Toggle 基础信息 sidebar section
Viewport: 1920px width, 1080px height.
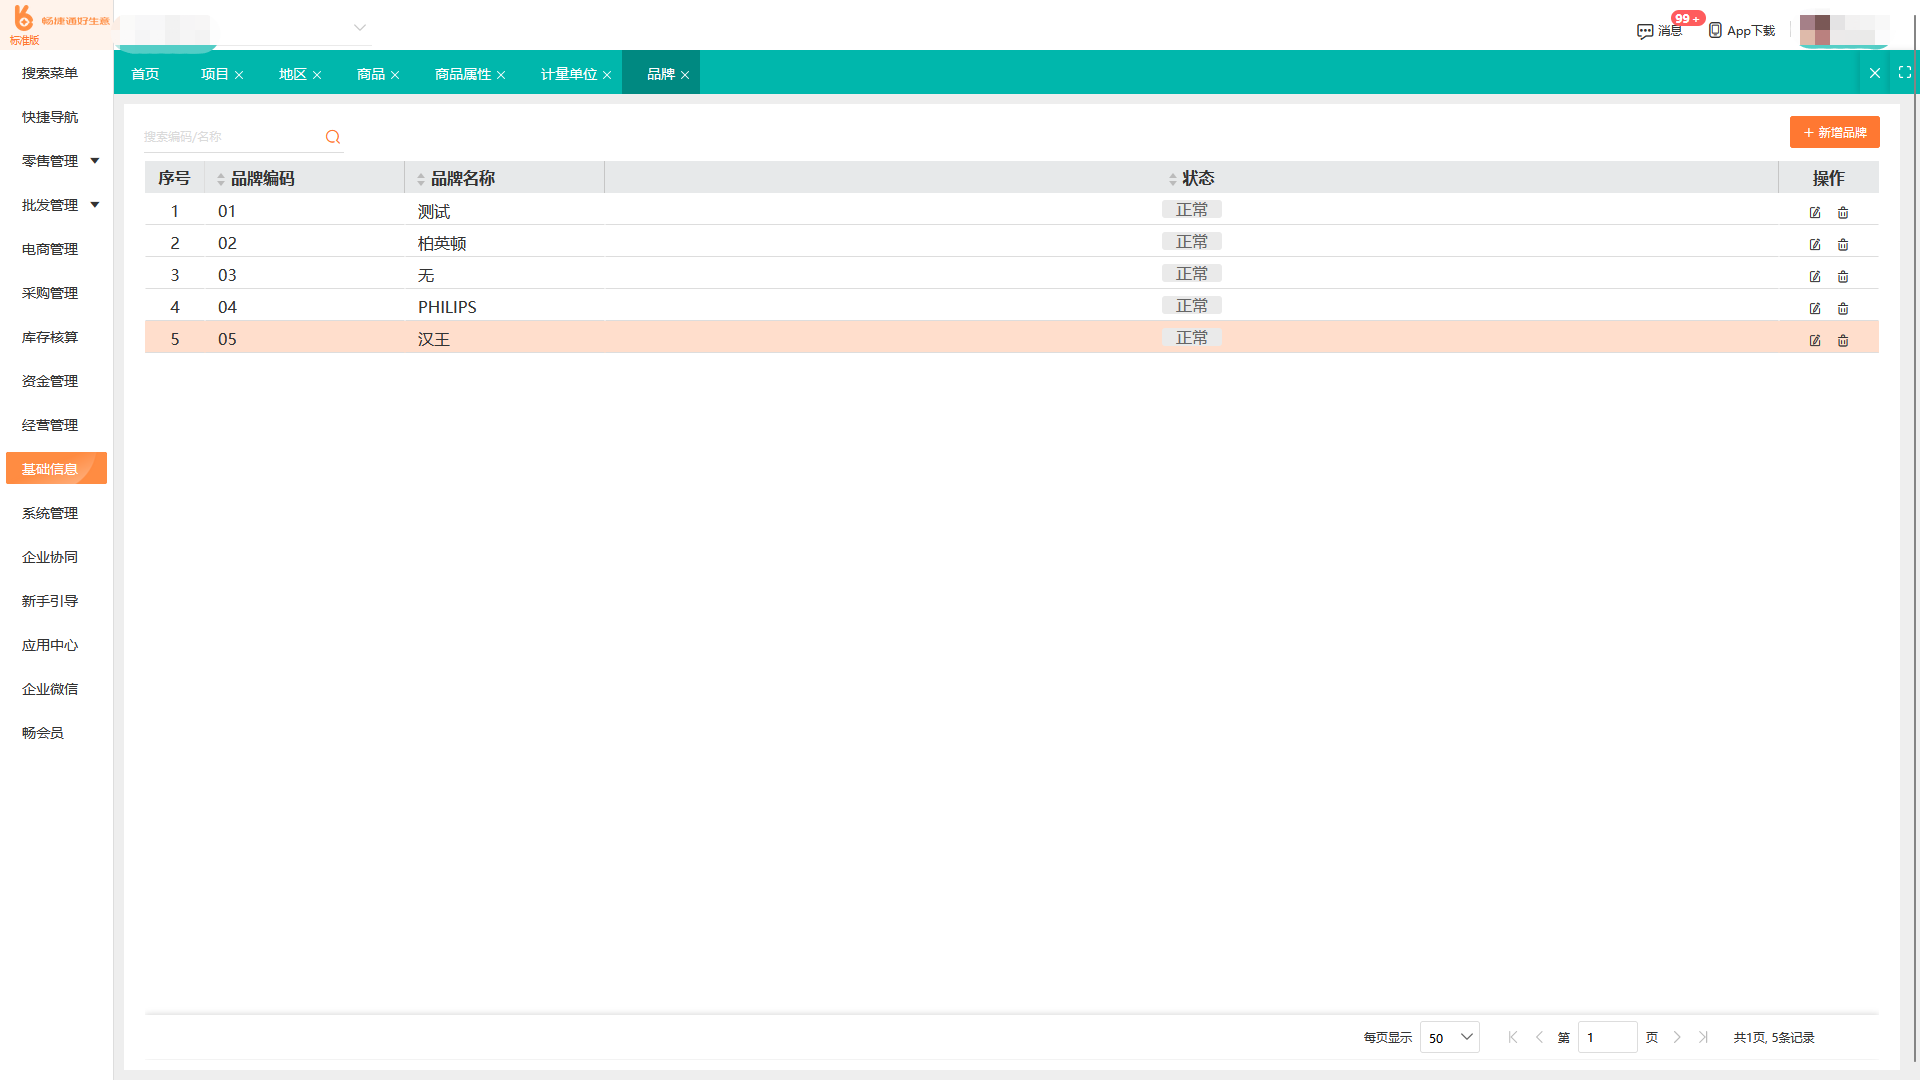[x=54, y=468]
